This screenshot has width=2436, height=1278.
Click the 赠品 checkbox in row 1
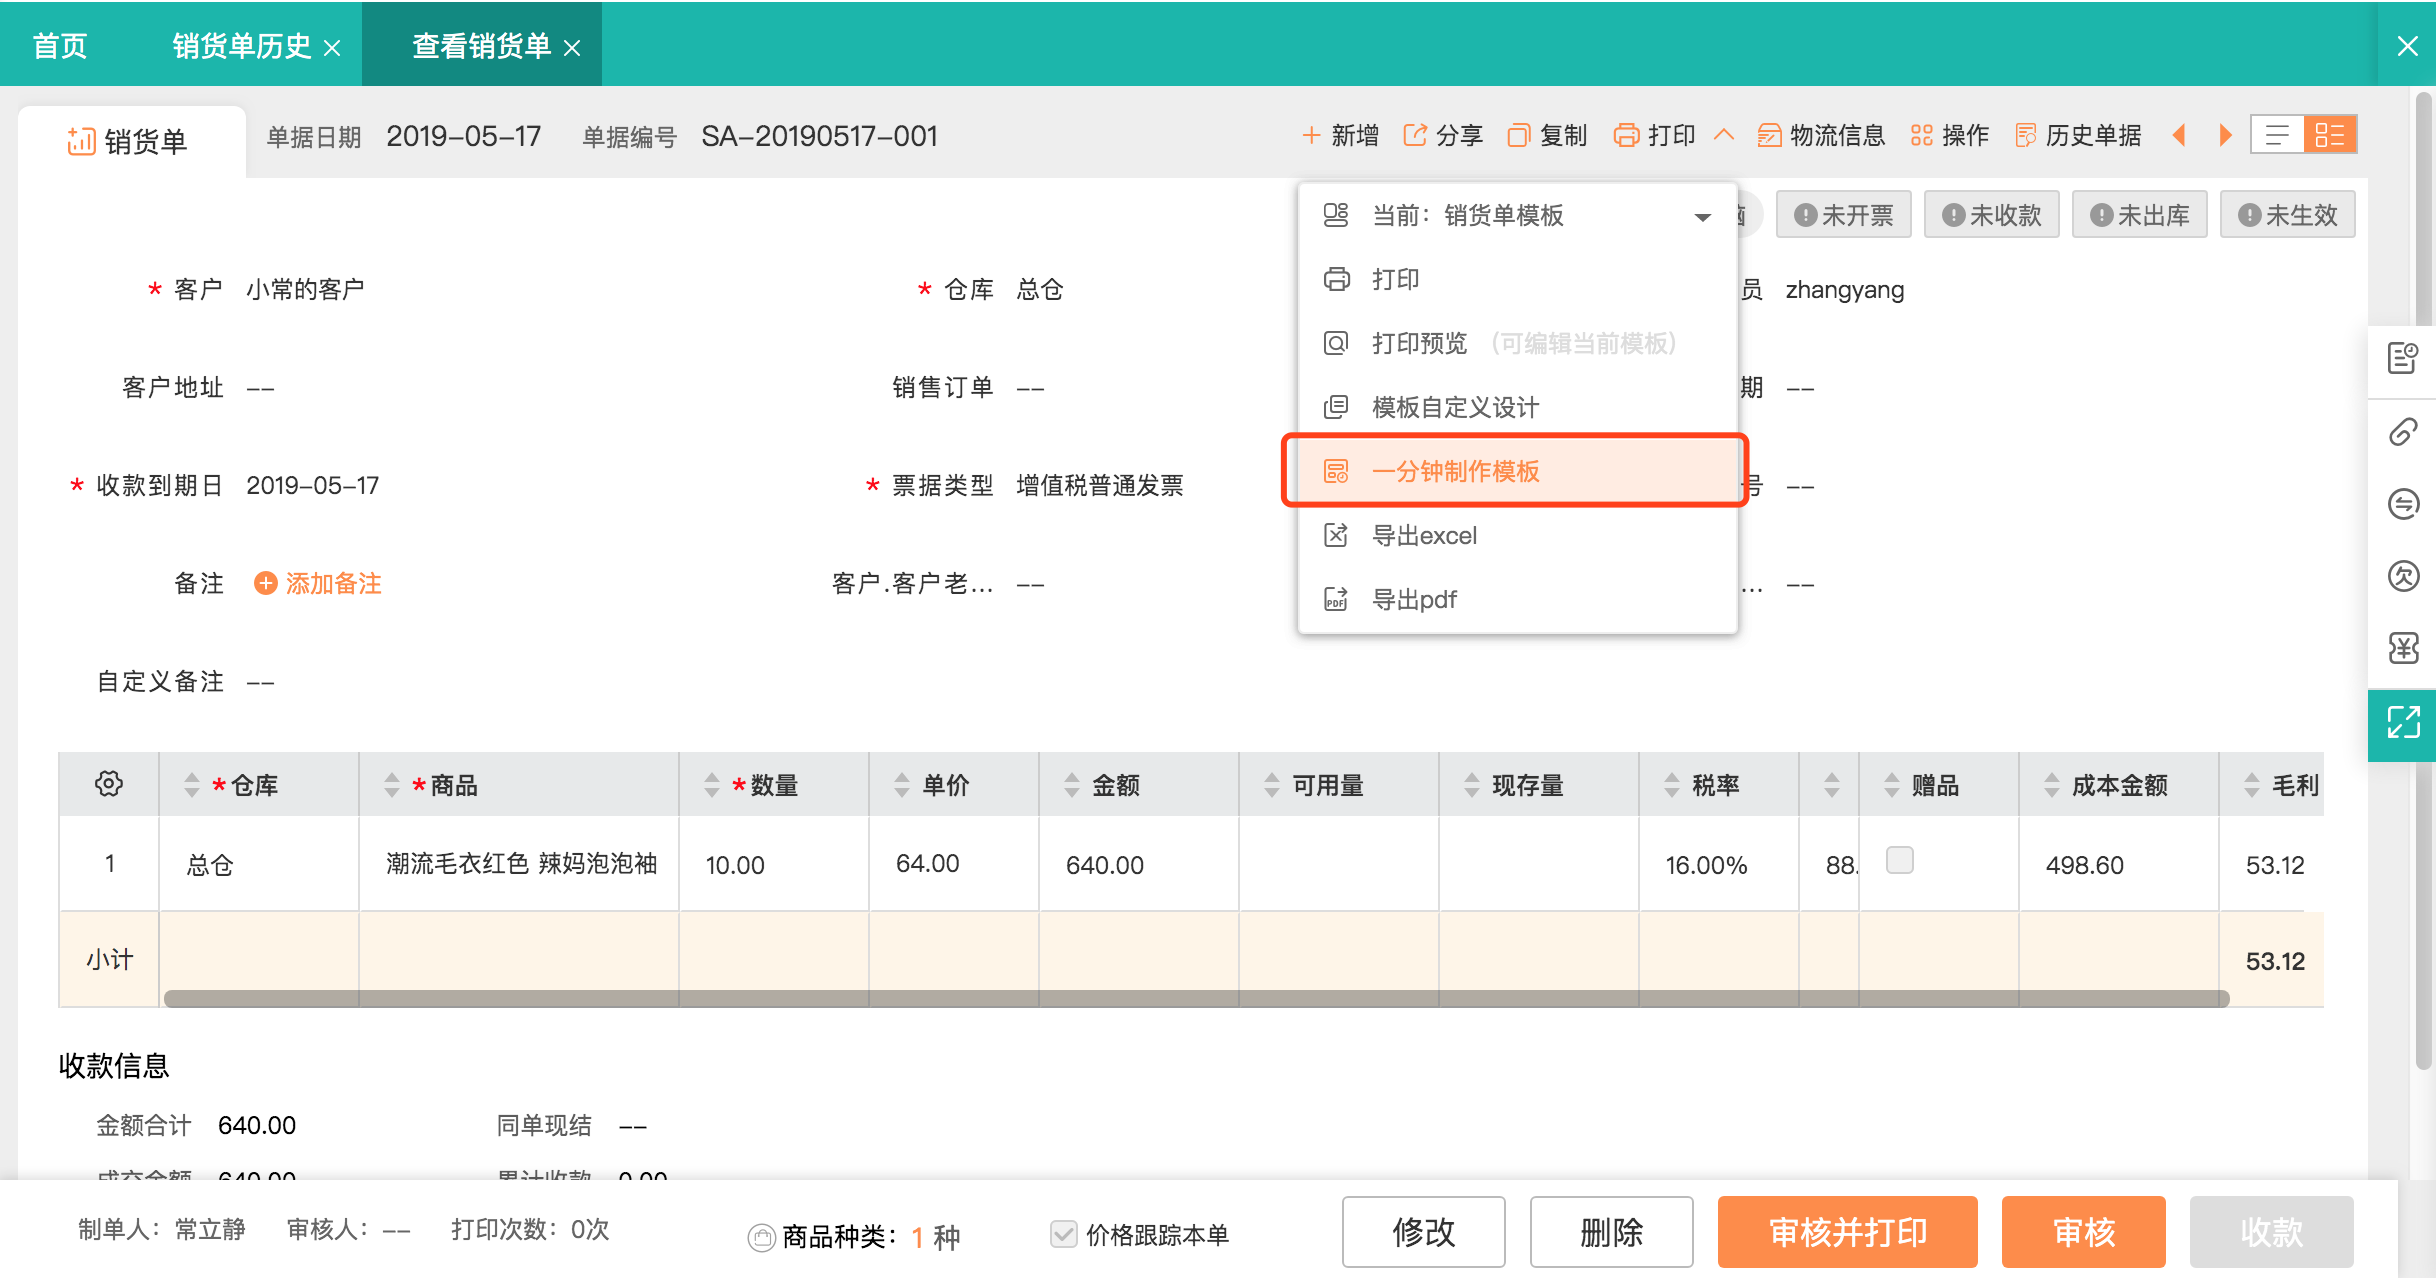tap(1900, 861)
